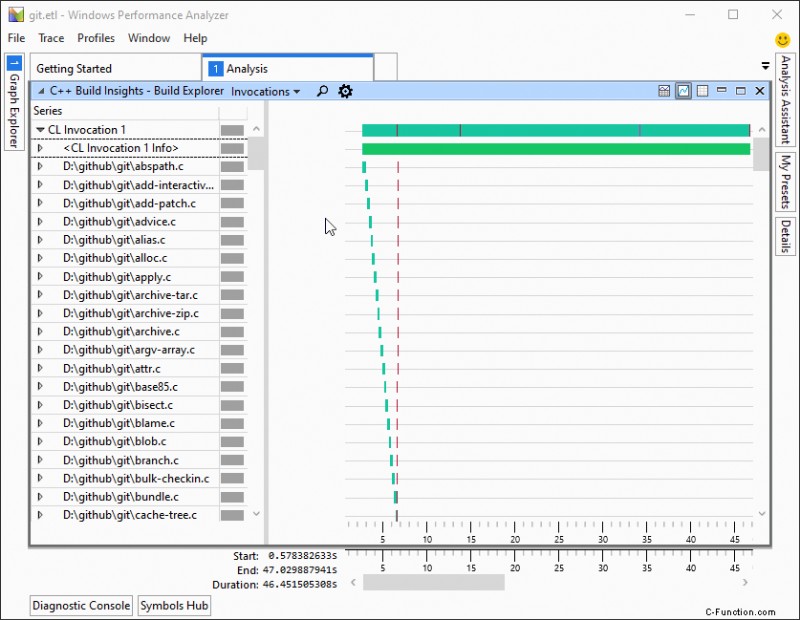Image resolution: width=800 pixels, height=620 pixels.
Task: Click the horizontal timeline zoom scrollbar thumb
Action: pos(433,582)
